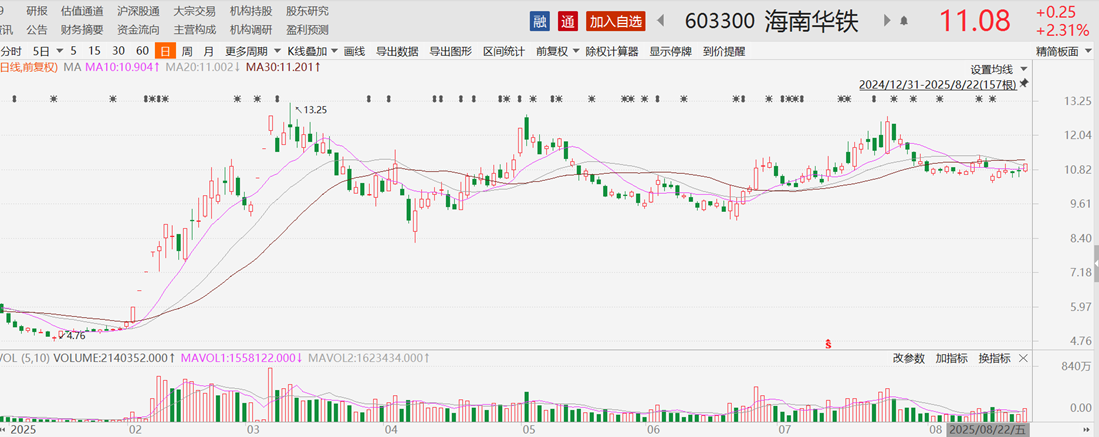Click the 加入自选 button
Image resolution: width=1099 pixels, height=437 pixels.
pos(615,20)
